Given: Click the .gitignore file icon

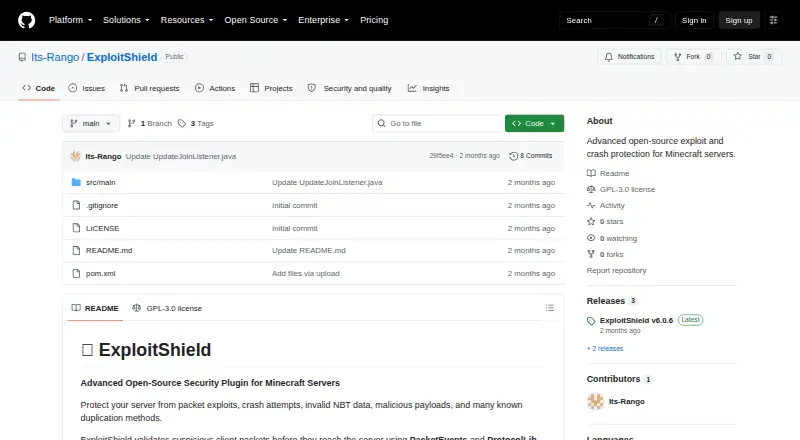Looking at the screenshot, I should pos(77,205).
